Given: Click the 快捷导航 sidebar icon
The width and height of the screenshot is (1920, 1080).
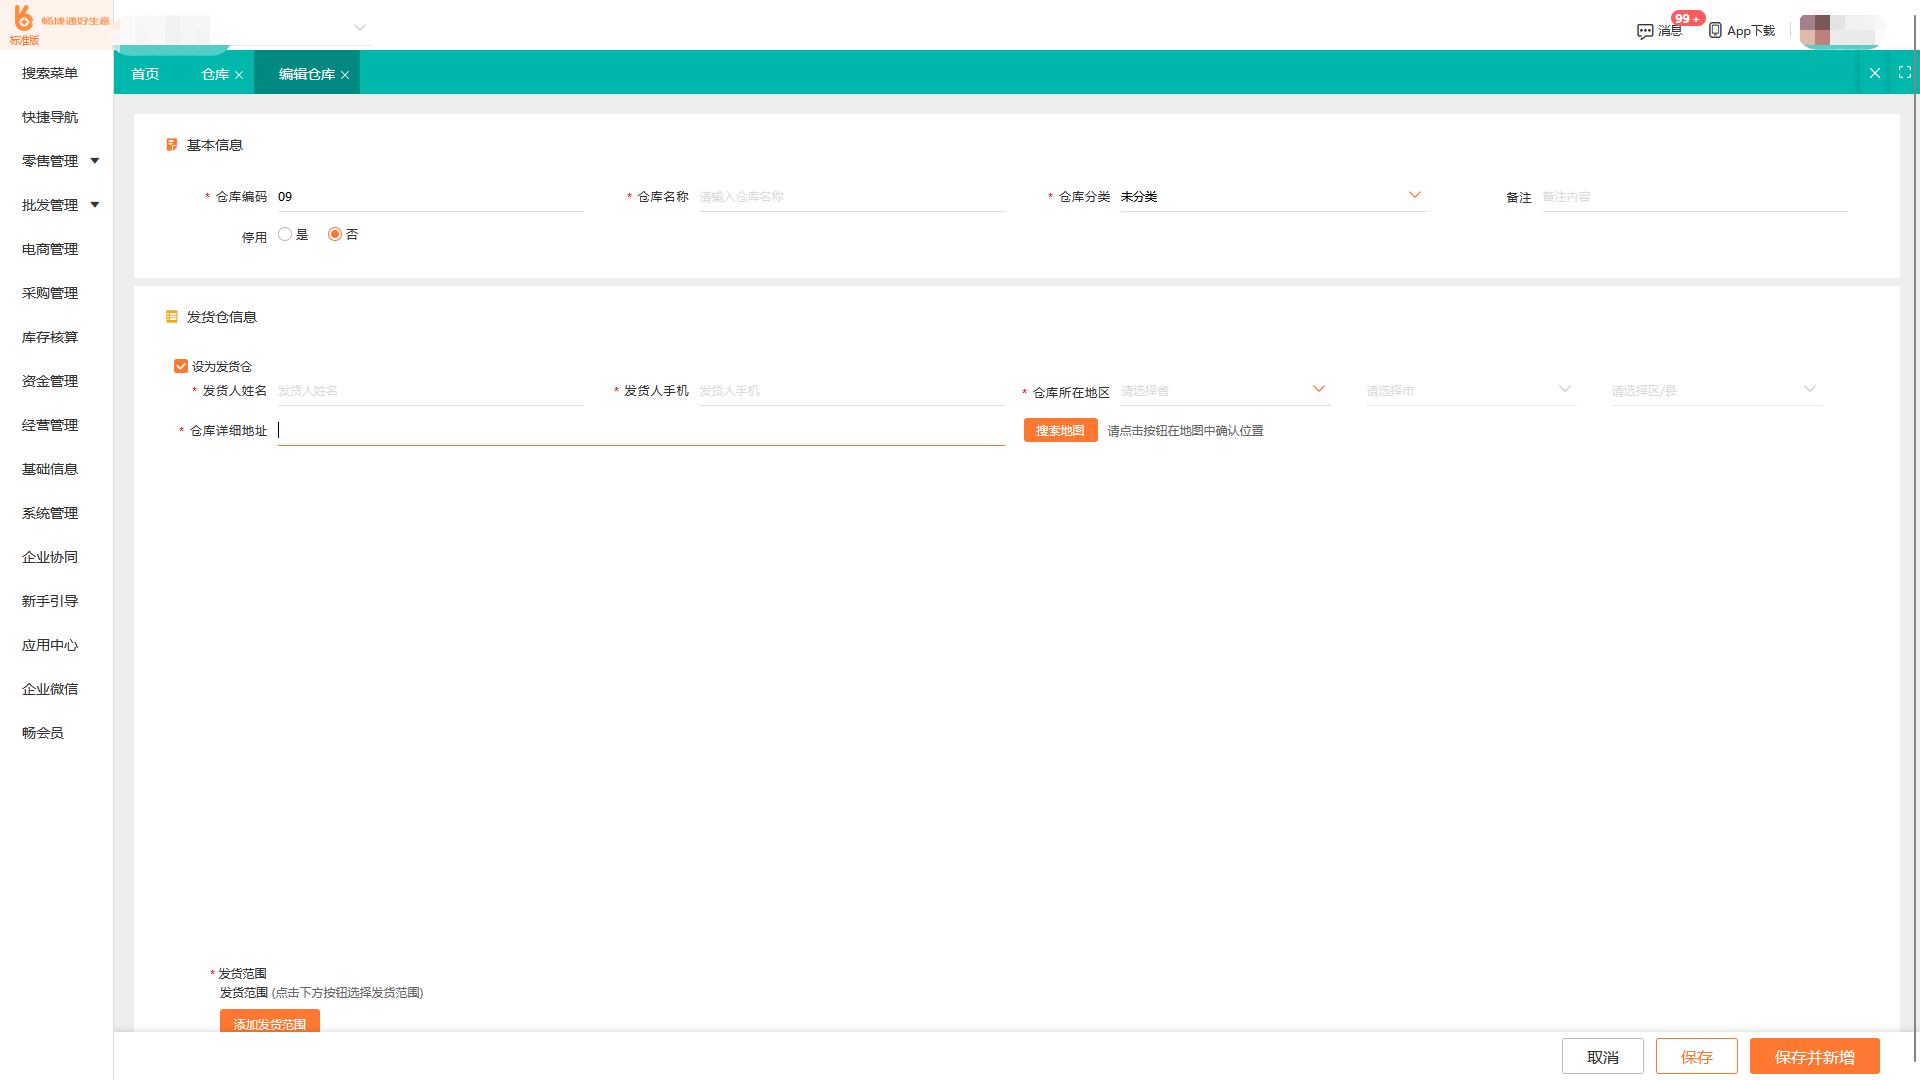Looking at the screenshot, I should click(x=50, y=117).
